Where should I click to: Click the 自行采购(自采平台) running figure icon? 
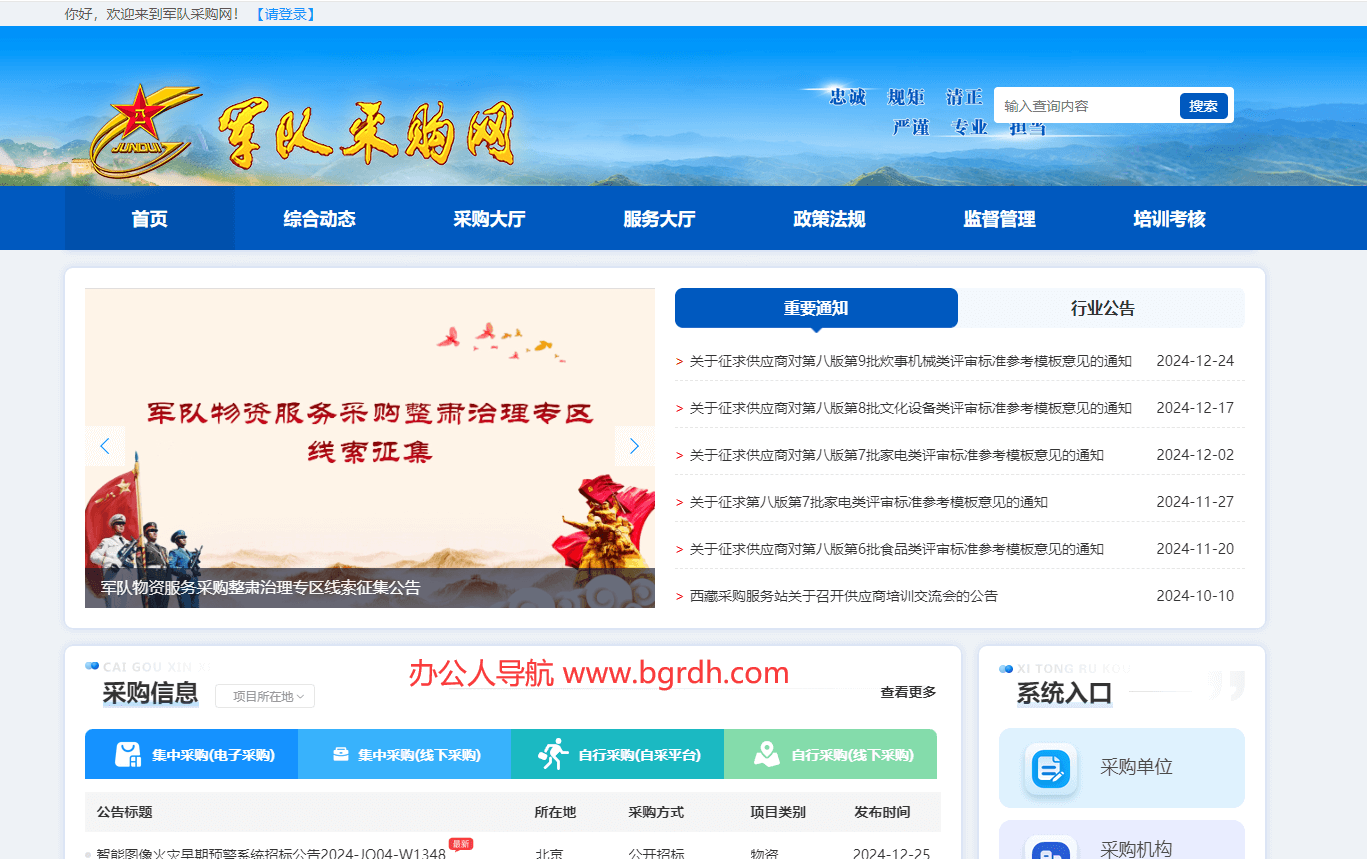(552, 754)
